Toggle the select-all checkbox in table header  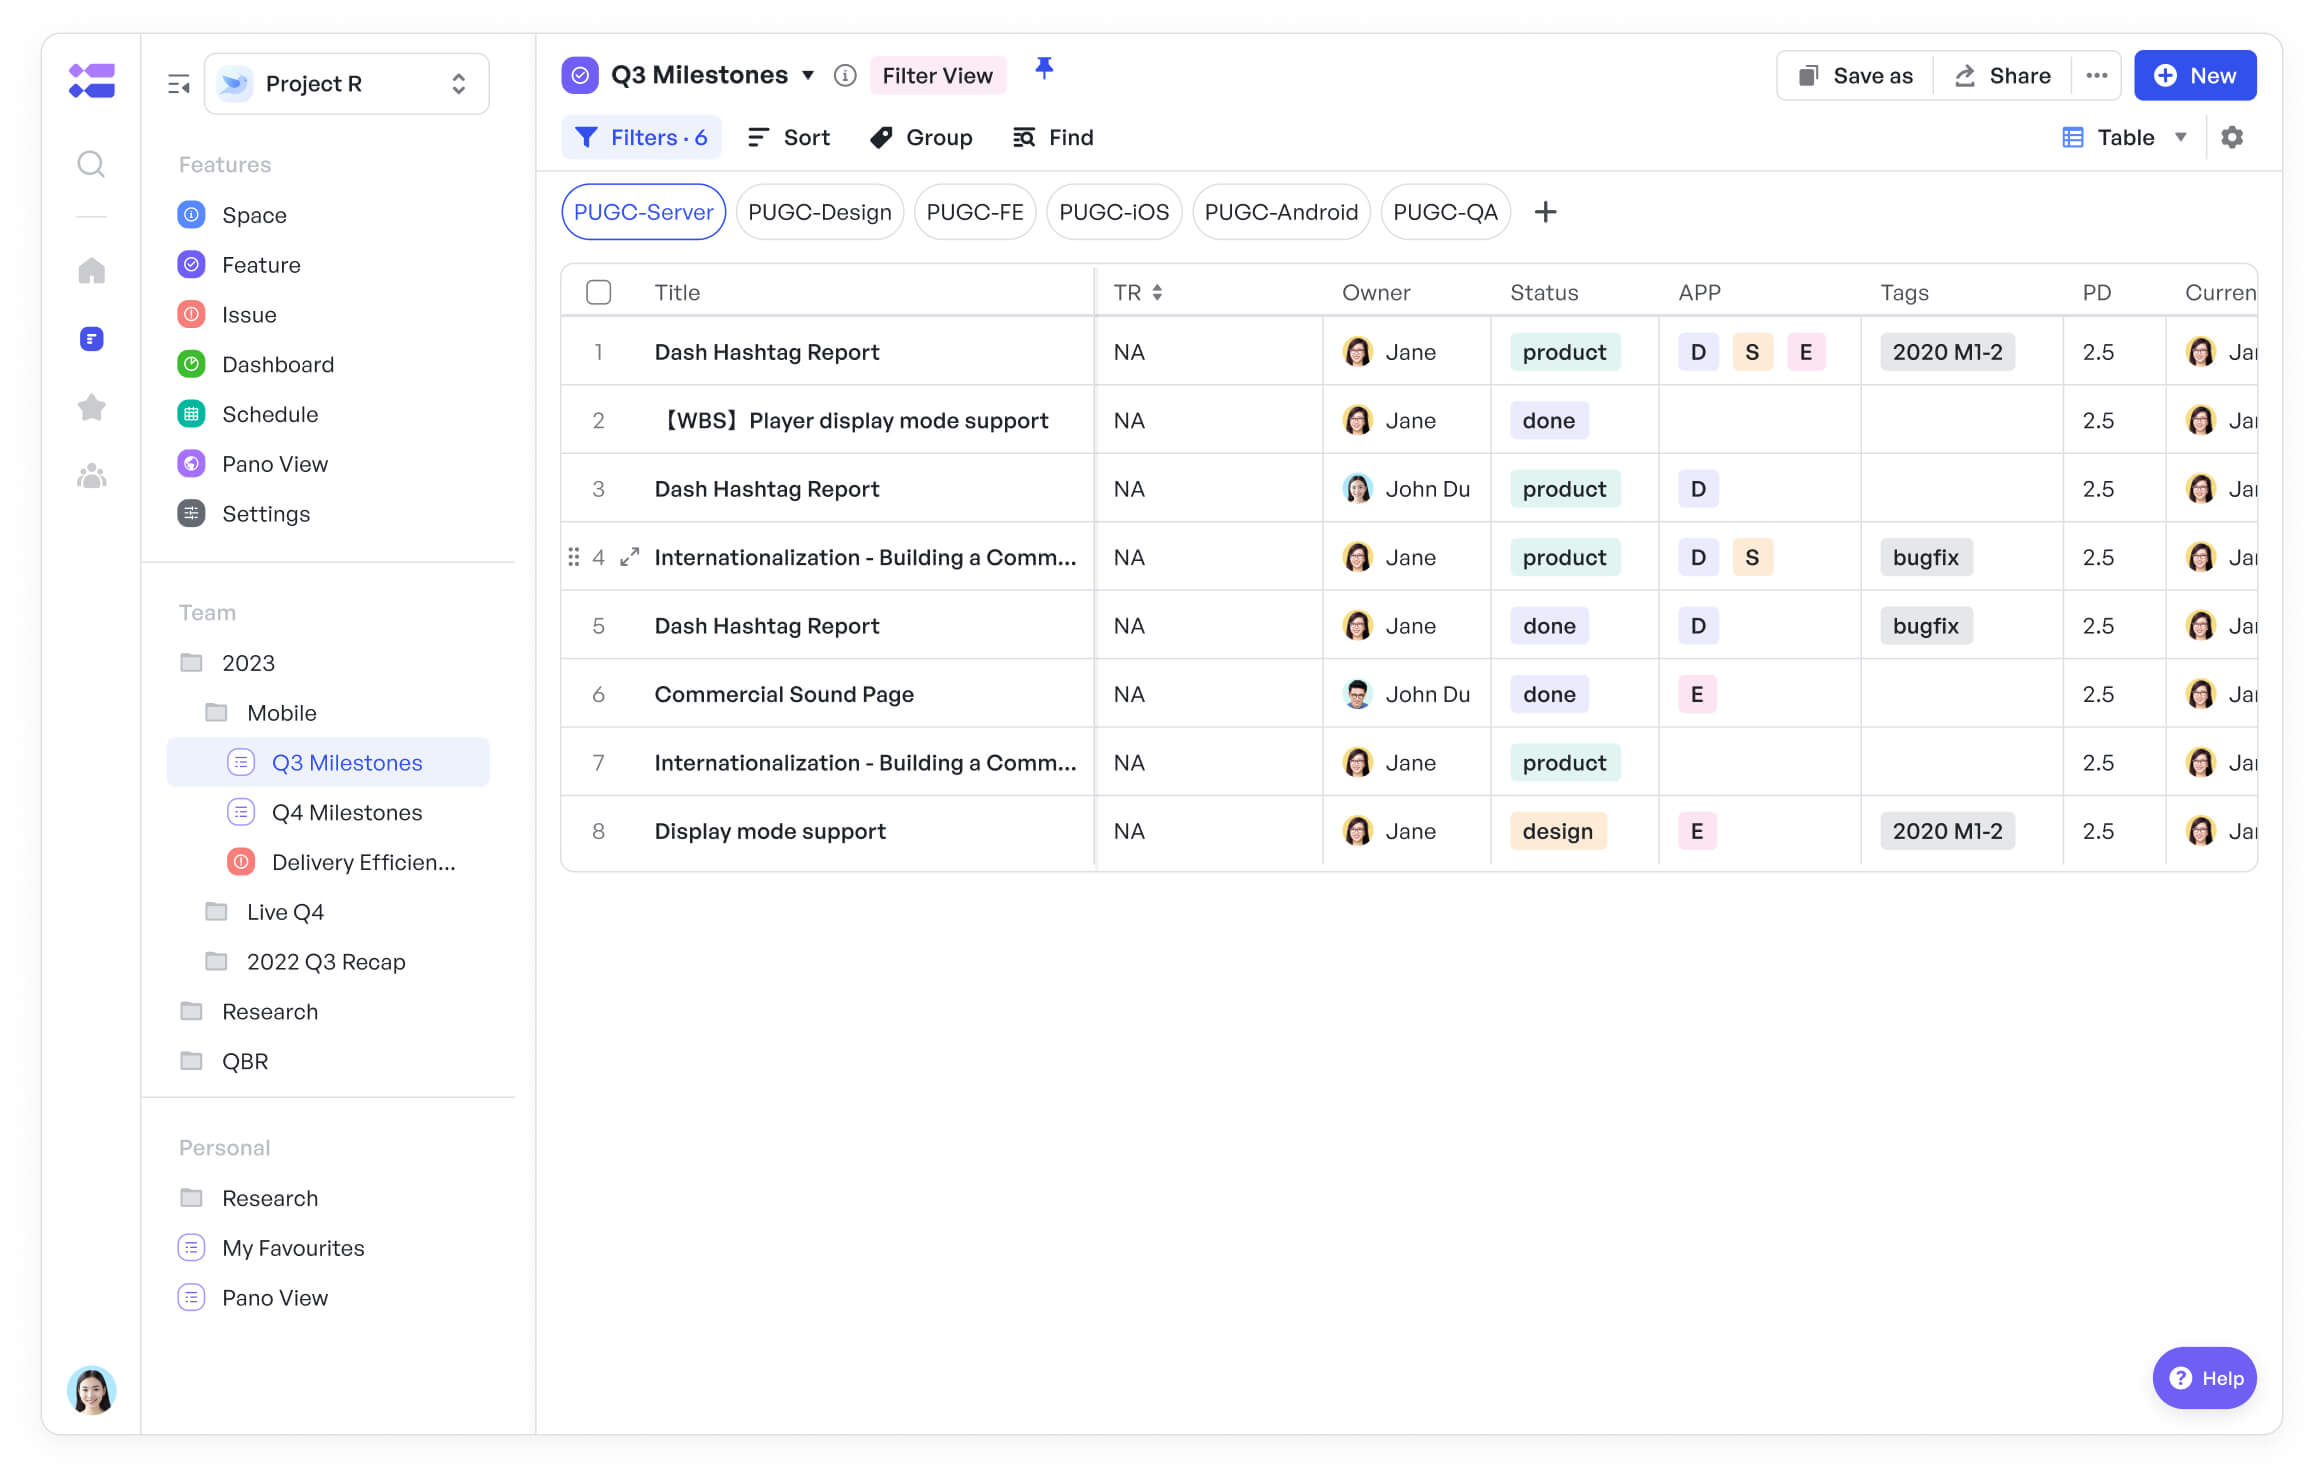coord(598,292)
